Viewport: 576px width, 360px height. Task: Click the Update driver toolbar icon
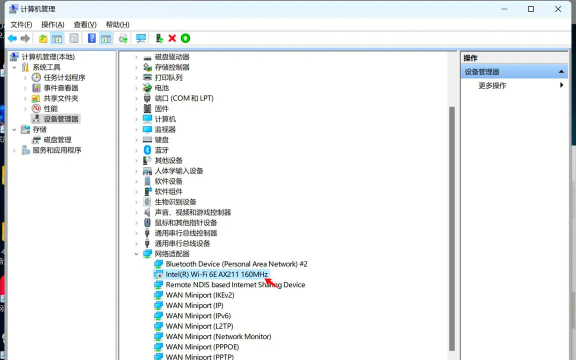(x=123, y=38)
